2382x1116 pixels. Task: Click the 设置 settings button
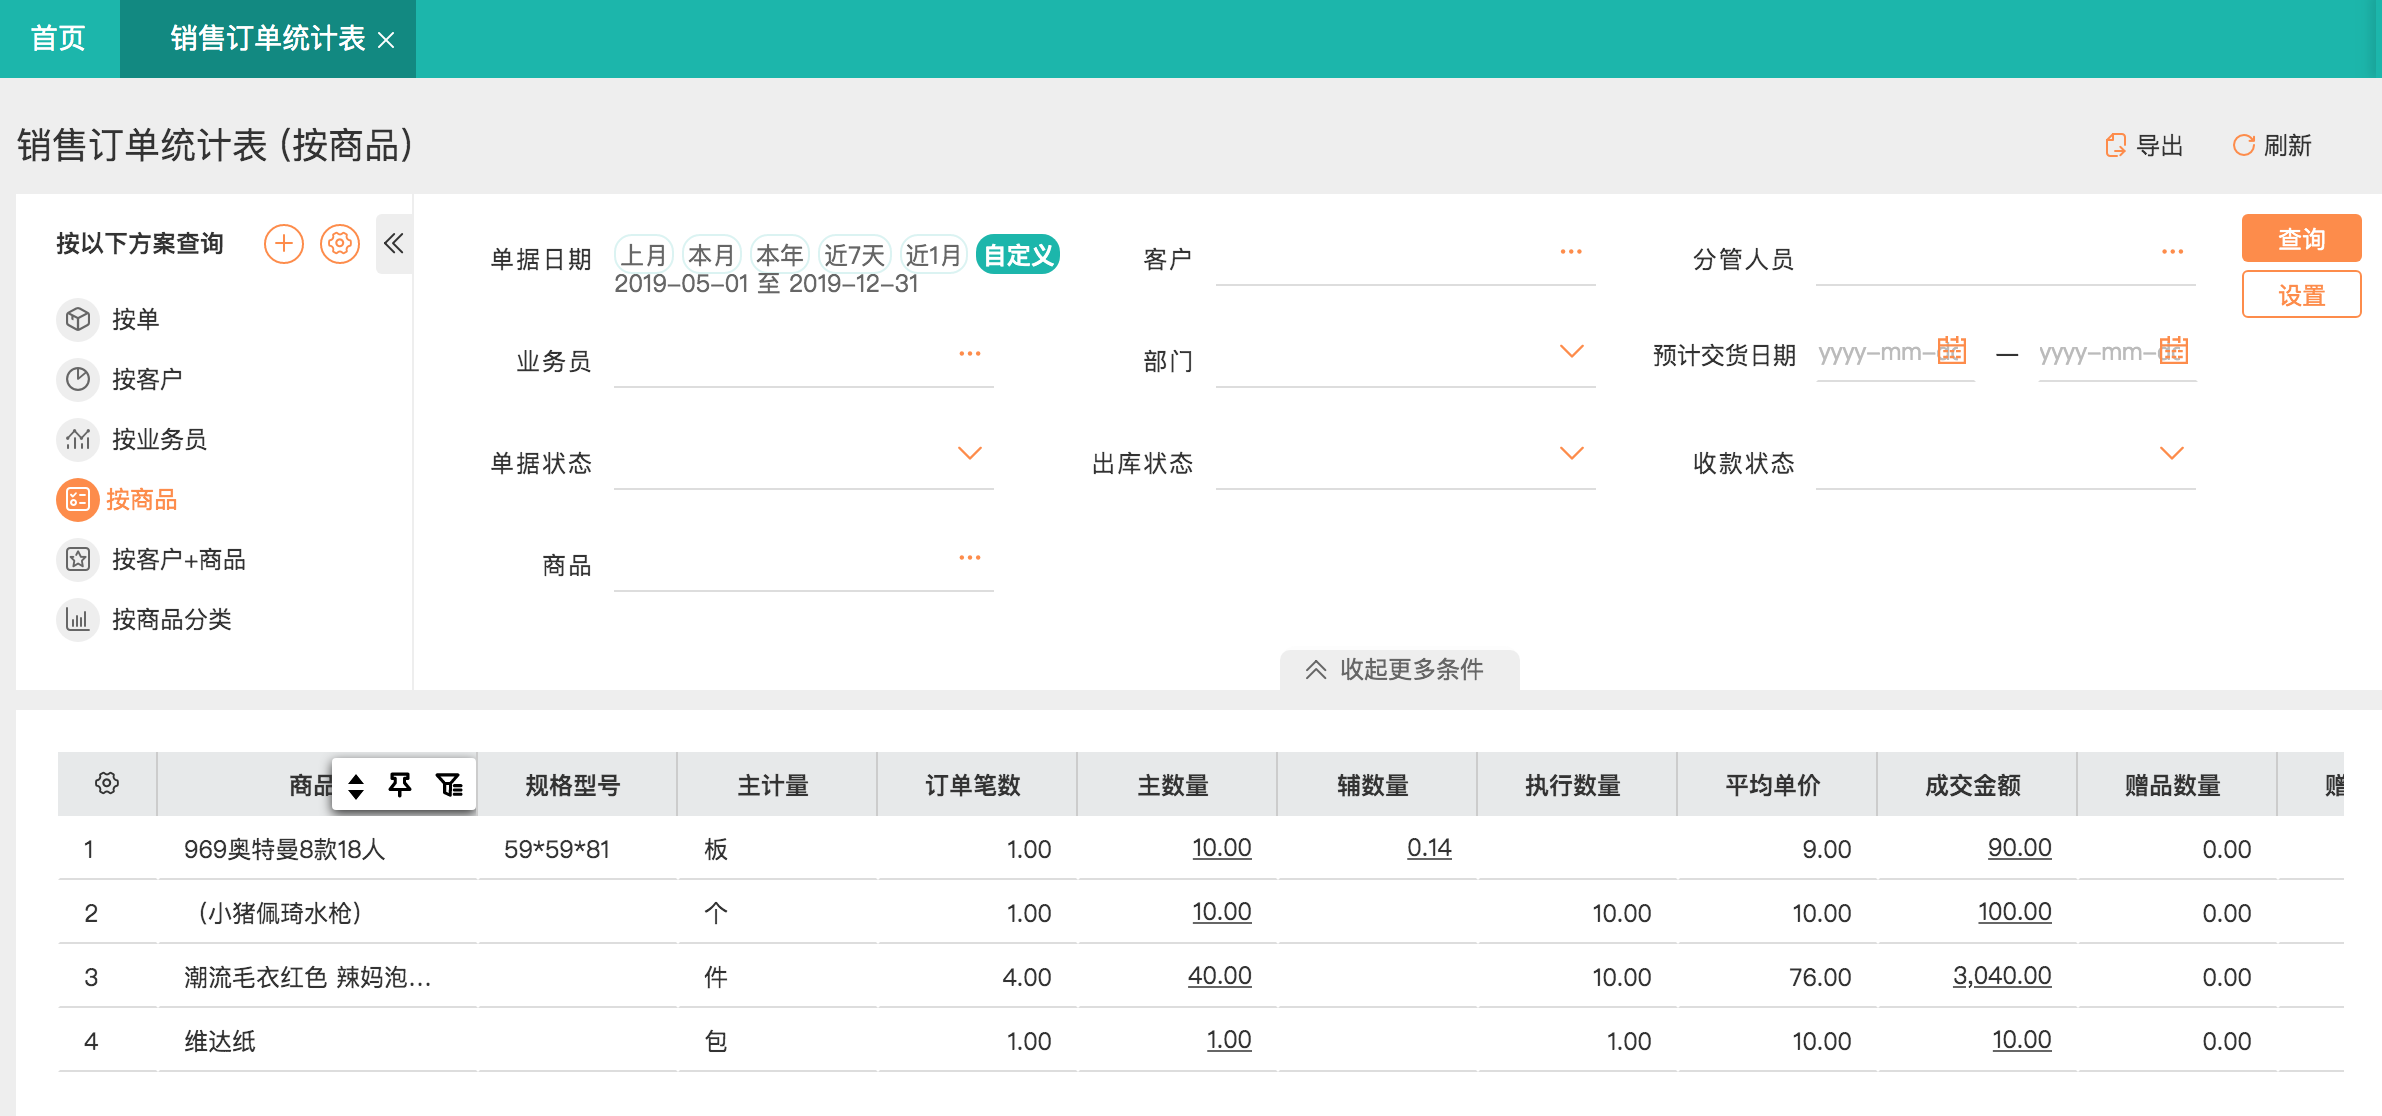[2301, 296]
